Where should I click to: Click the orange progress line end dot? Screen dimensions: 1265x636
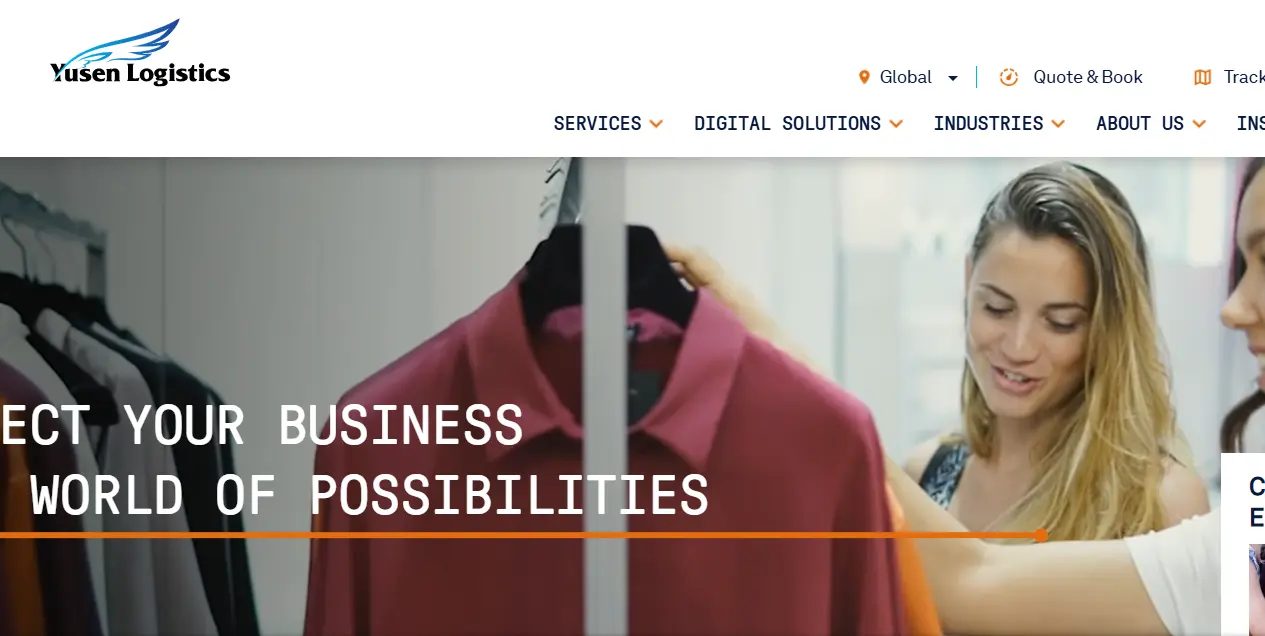tap(1041, 535)
